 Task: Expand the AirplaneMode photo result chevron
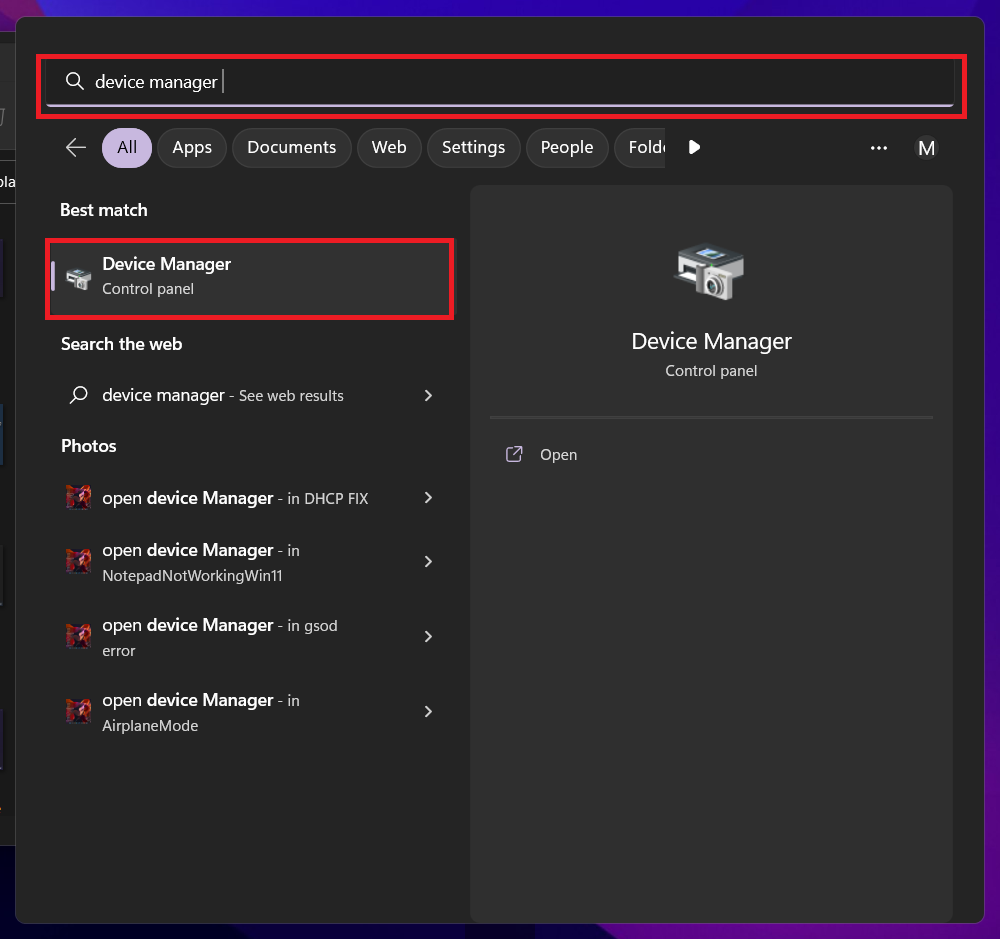point(428,712)
